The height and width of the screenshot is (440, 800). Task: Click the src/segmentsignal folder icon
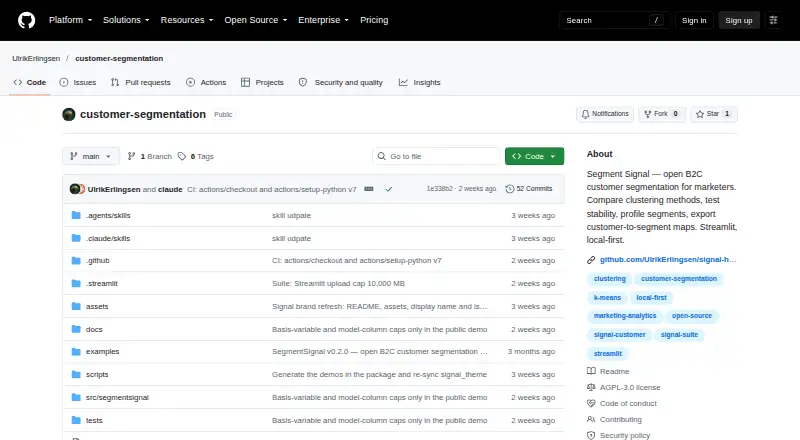click(76, 397)
